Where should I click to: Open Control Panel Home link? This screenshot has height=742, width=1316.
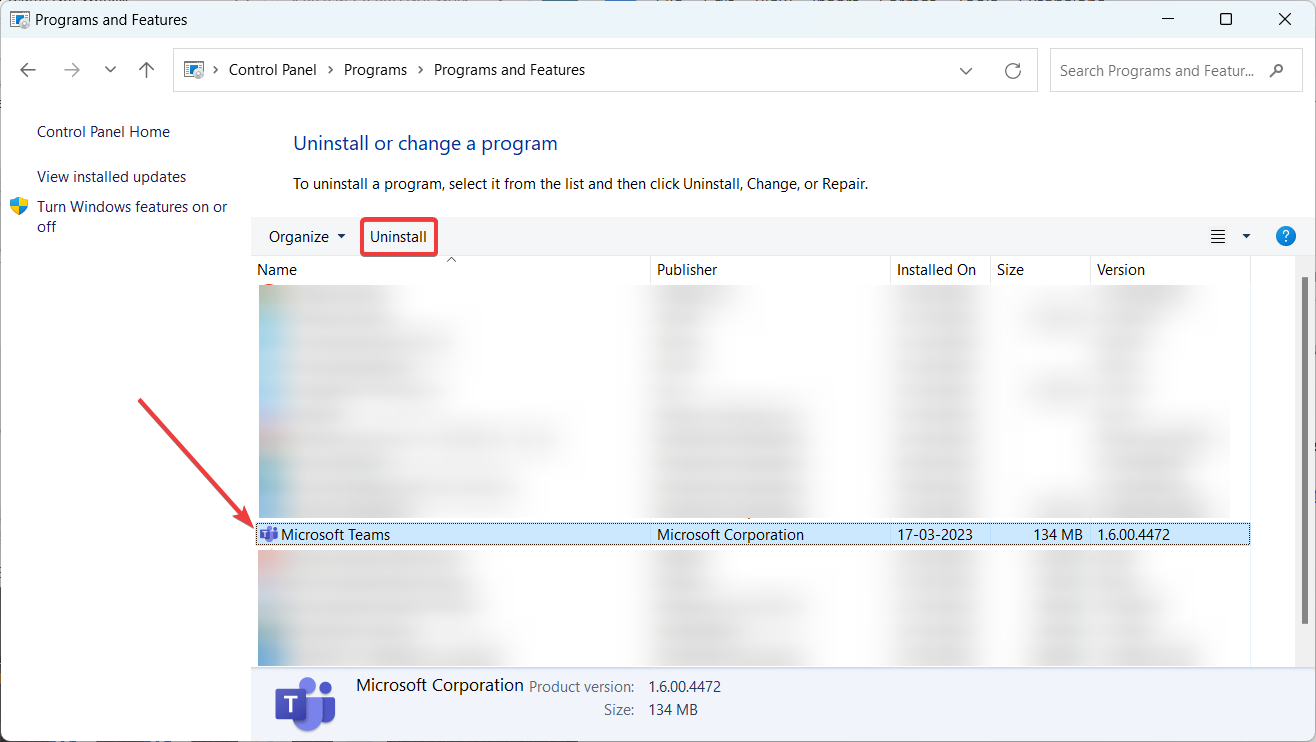[103, 132]
